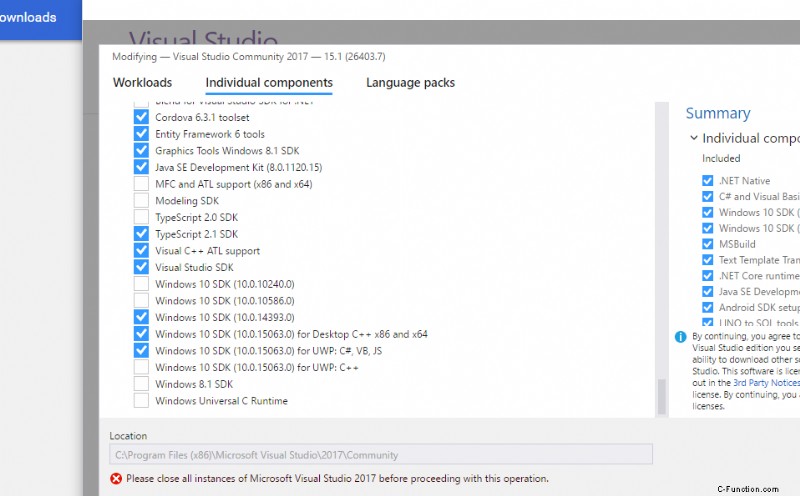Deselect Entity Framework 6 tools
The width and height of the screenshot is (800, 496).
(x=141, y=134)
